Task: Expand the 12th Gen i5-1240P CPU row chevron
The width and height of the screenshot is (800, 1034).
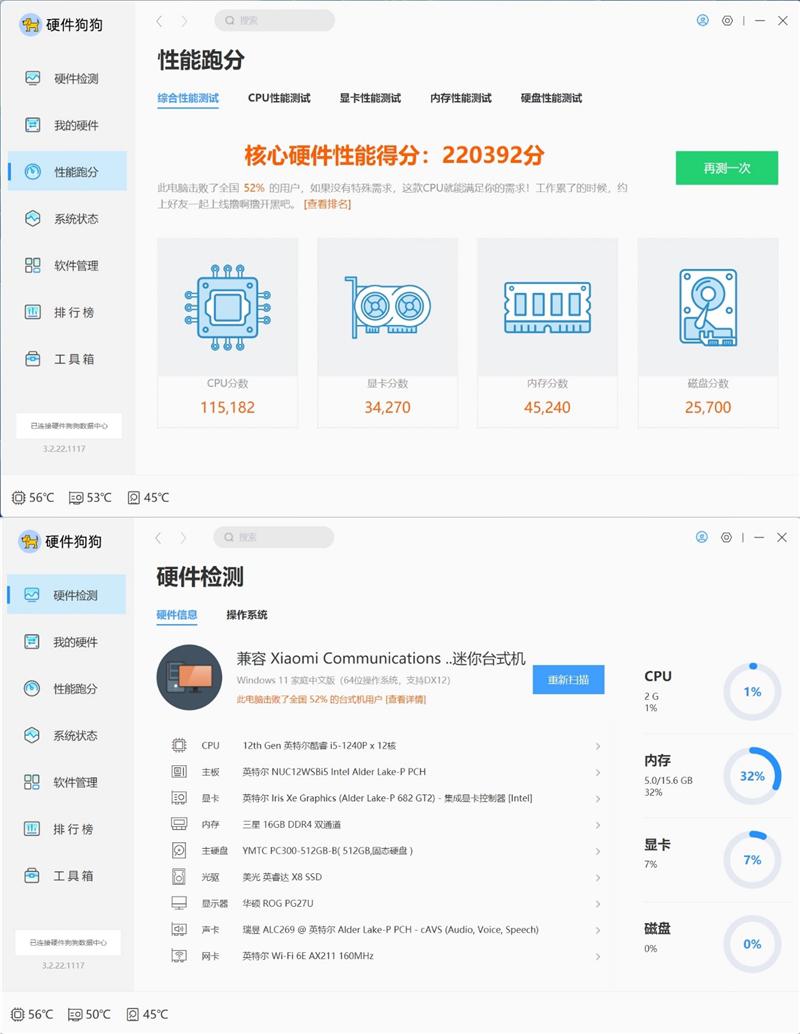Action: 598,746
